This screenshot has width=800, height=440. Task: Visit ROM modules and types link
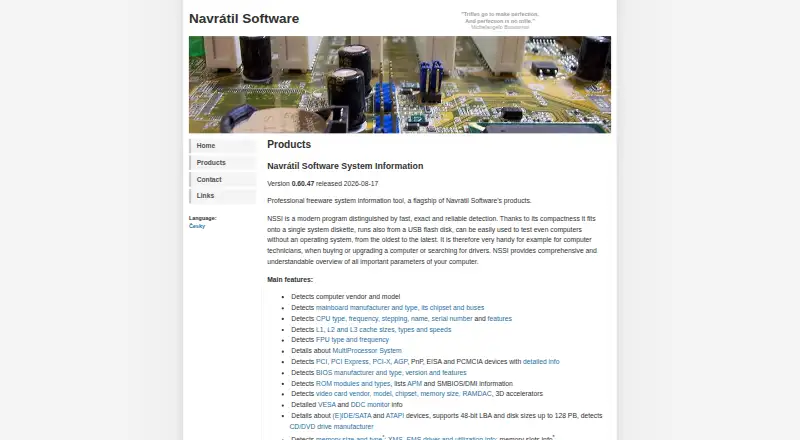[353, 384]
